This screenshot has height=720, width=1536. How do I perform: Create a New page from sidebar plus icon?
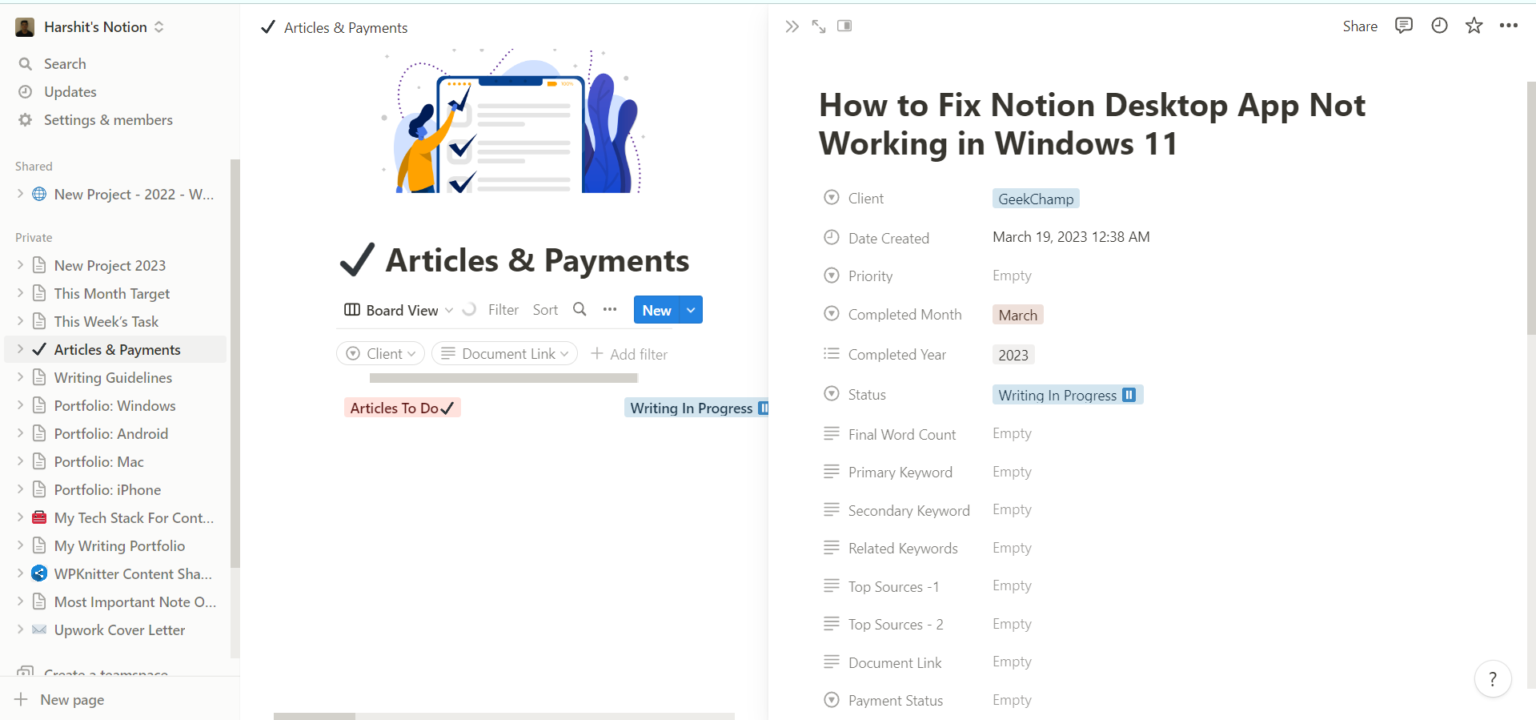[22, 699]
